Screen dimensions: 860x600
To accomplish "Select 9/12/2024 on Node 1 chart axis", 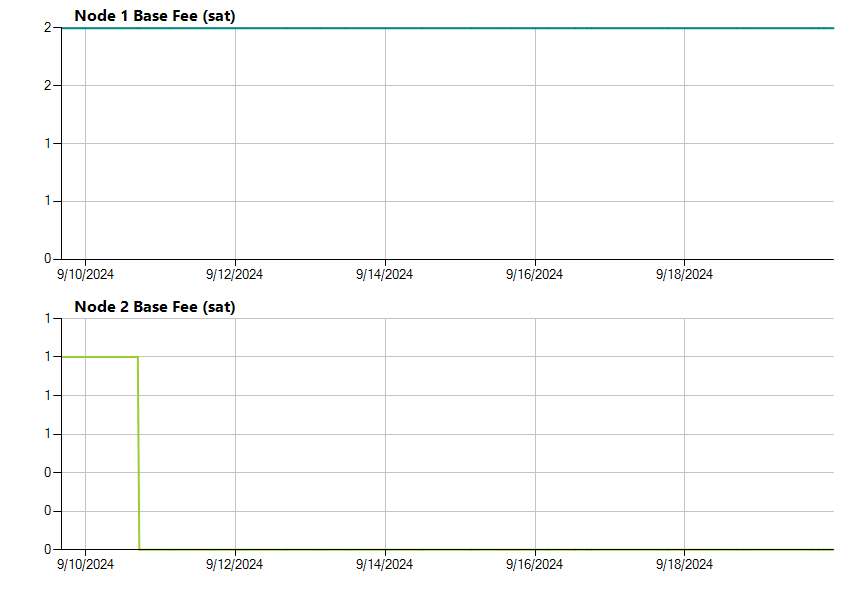I will pos(235,274).
